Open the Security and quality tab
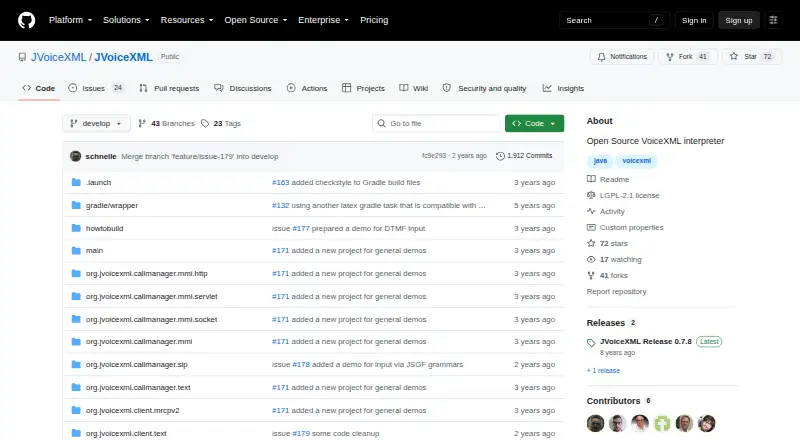800x440 pixels. 484,88
